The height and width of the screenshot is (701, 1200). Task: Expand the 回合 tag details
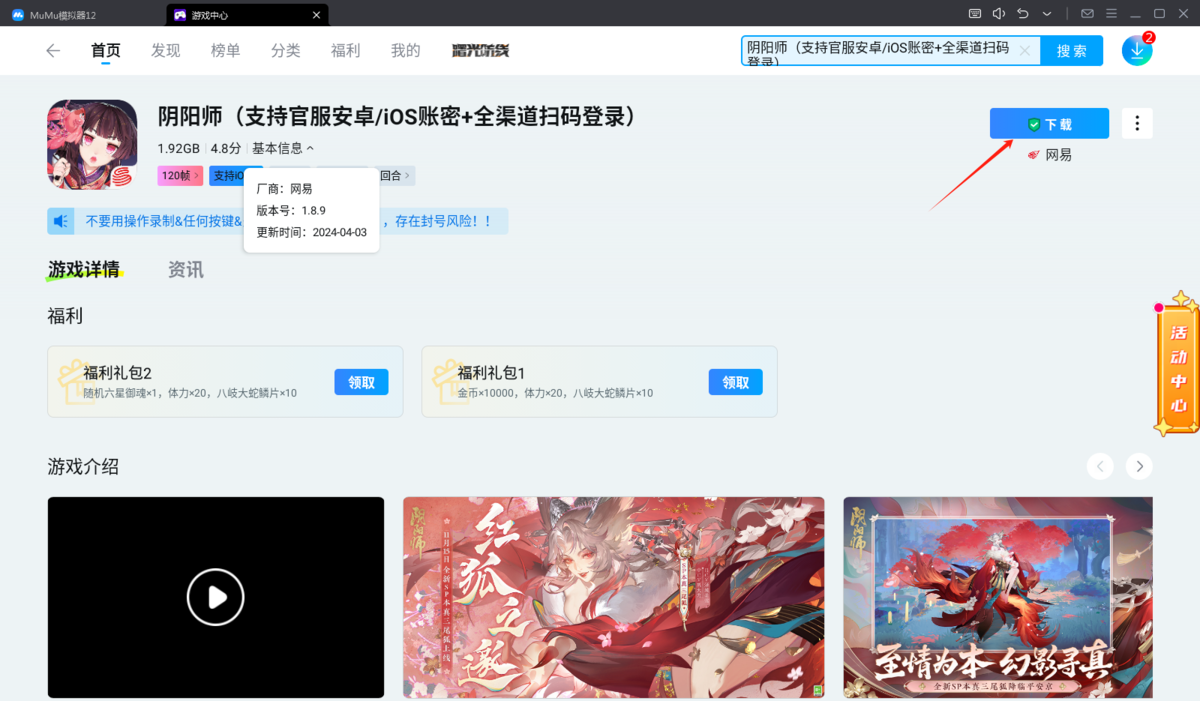tap(394, 175)
